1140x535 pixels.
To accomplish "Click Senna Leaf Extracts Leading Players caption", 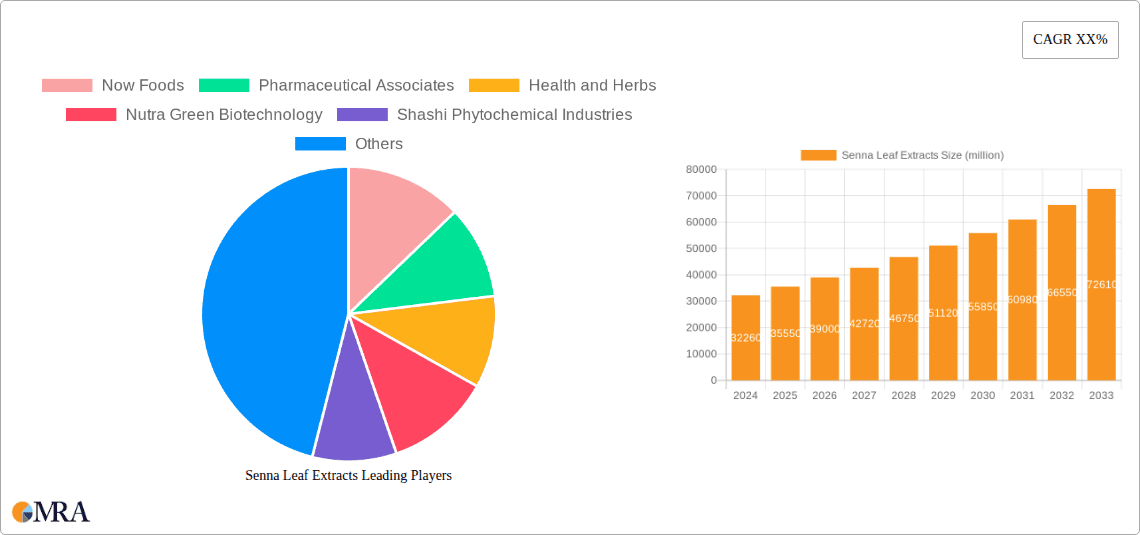I will [x=348, y=476].
